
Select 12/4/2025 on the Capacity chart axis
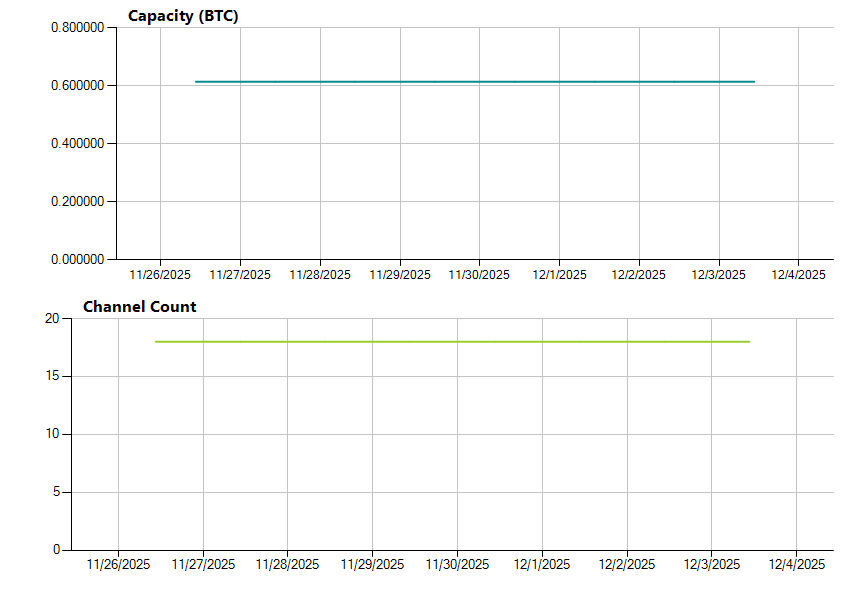[x=797, y=274]
